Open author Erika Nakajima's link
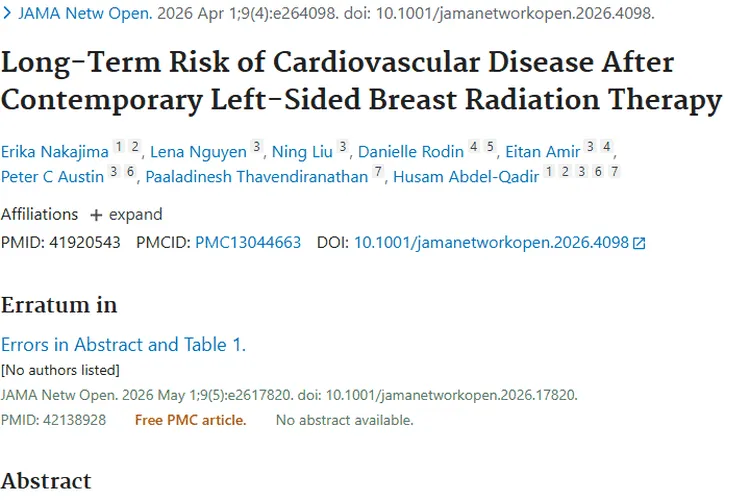Viewport: 750px width, 500px height. pyautogui.click(x=55, y=152)
